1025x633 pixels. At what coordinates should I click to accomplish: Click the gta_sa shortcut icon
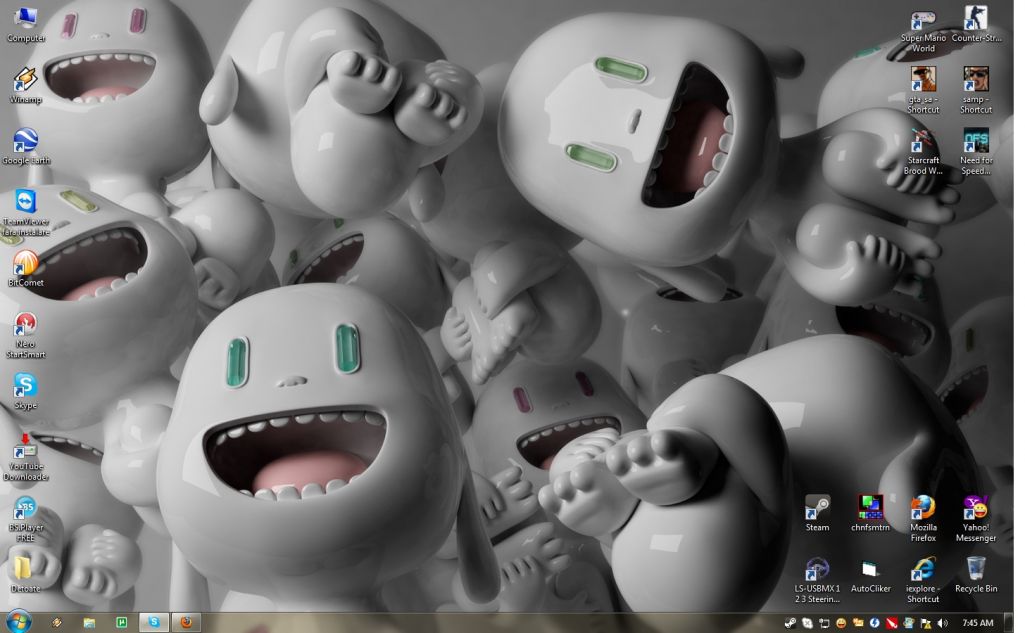point(923,80)
